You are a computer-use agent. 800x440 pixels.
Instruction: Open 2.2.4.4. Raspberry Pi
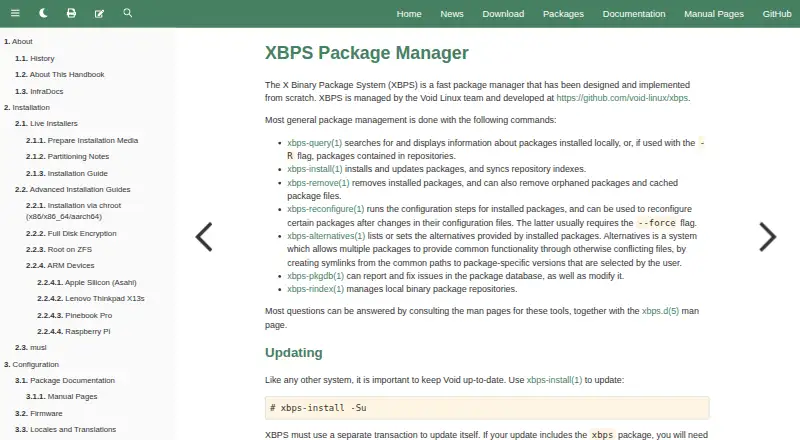click(x=73, y=331)
